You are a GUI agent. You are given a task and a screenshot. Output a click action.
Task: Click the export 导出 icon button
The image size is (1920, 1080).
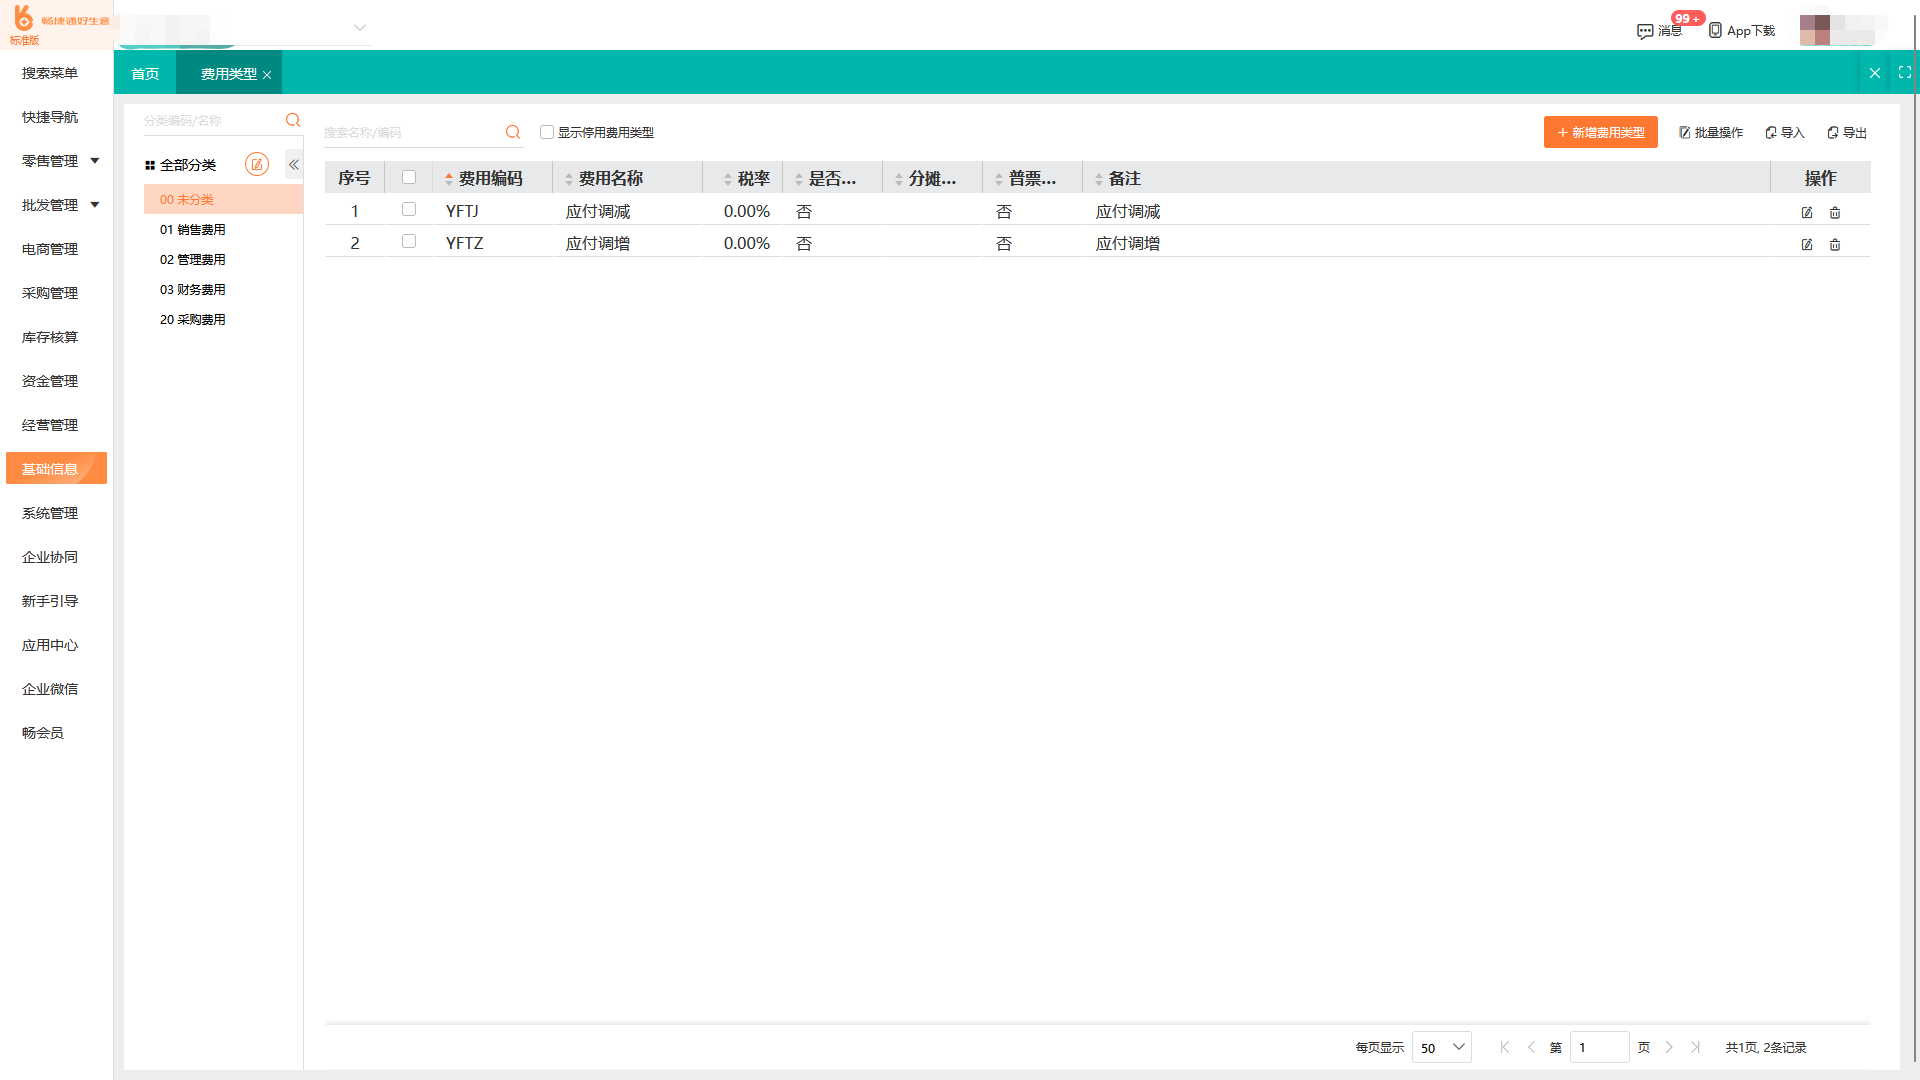(x=1846, y=132)
